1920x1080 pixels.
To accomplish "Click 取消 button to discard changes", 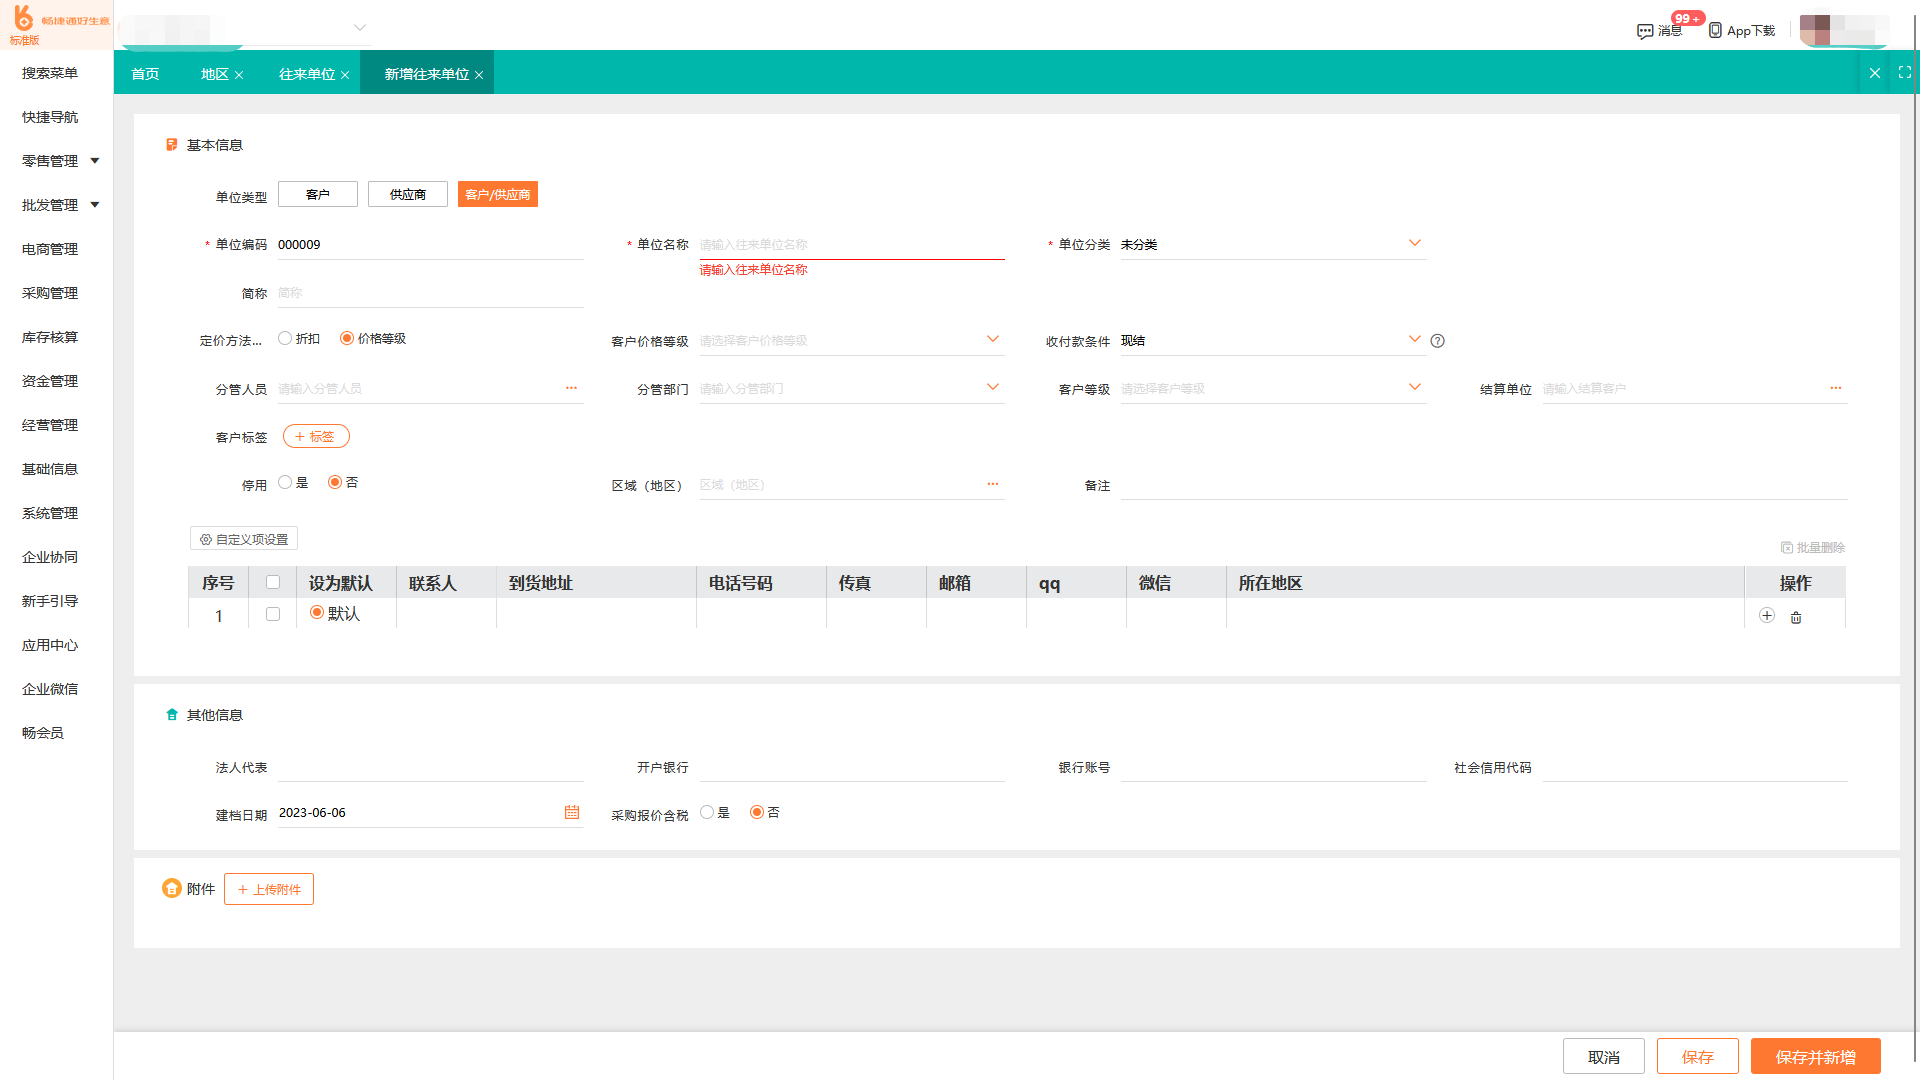I will (x=1606, y=1055).
